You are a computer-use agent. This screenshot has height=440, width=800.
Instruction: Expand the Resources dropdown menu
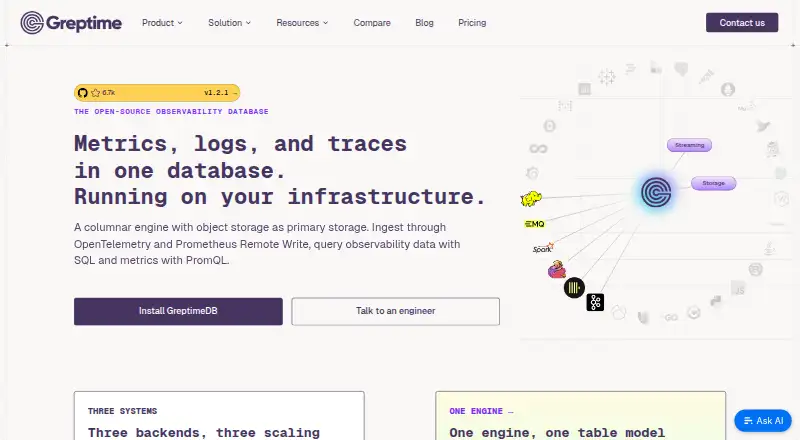click(302, 23)
